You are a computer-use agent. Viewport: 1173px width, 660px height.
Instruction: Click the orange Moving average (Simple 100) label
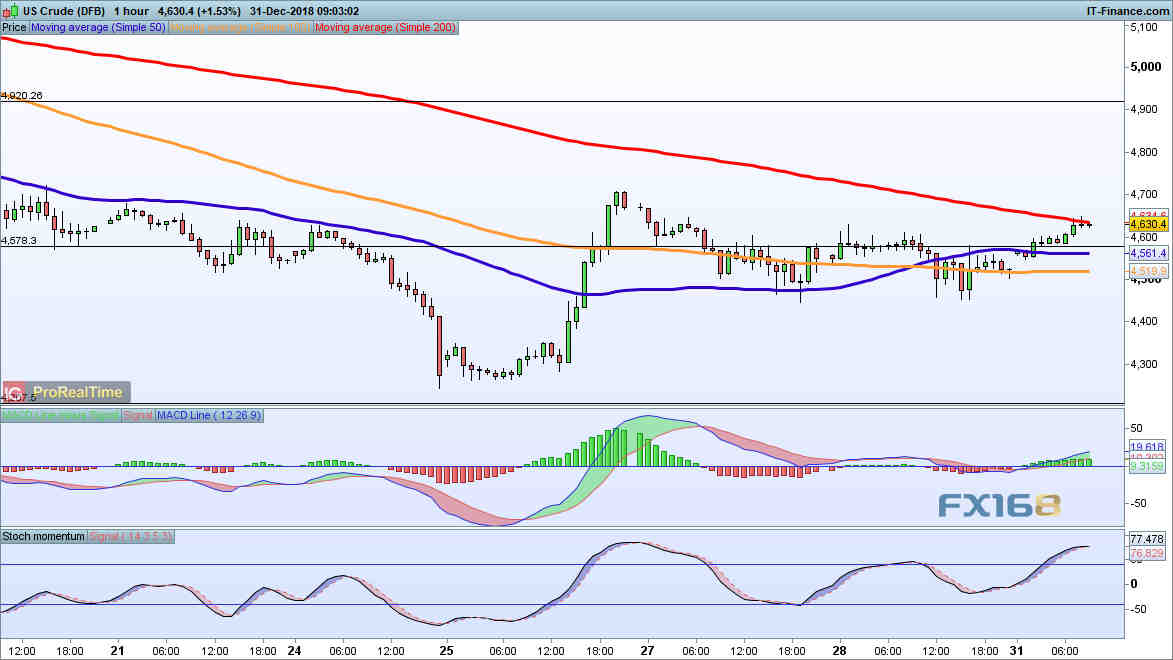pyautogui.click(x=241, y=28)
